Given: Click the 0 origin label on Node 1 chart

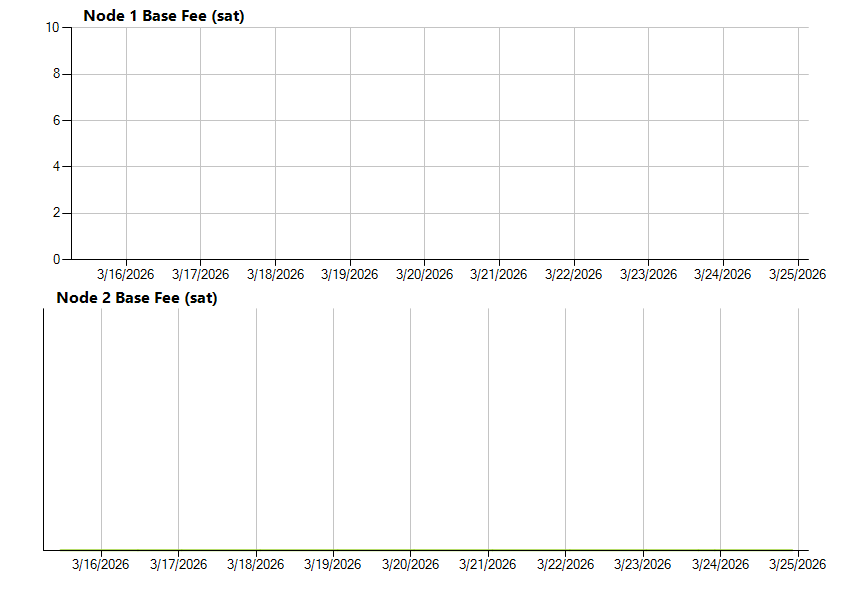Looking at the screenshot, I should (x=57, y=260).
